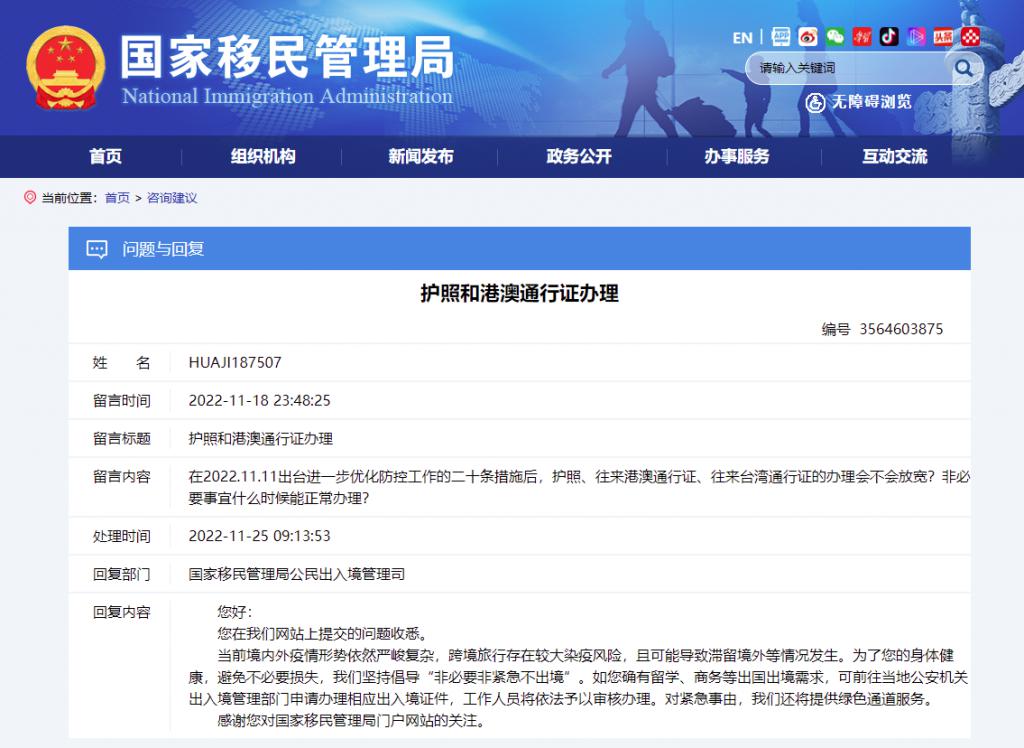
Task: Open the 新闻发布 navigation menu
Action: pyautogui.click(x=421, y=157)
